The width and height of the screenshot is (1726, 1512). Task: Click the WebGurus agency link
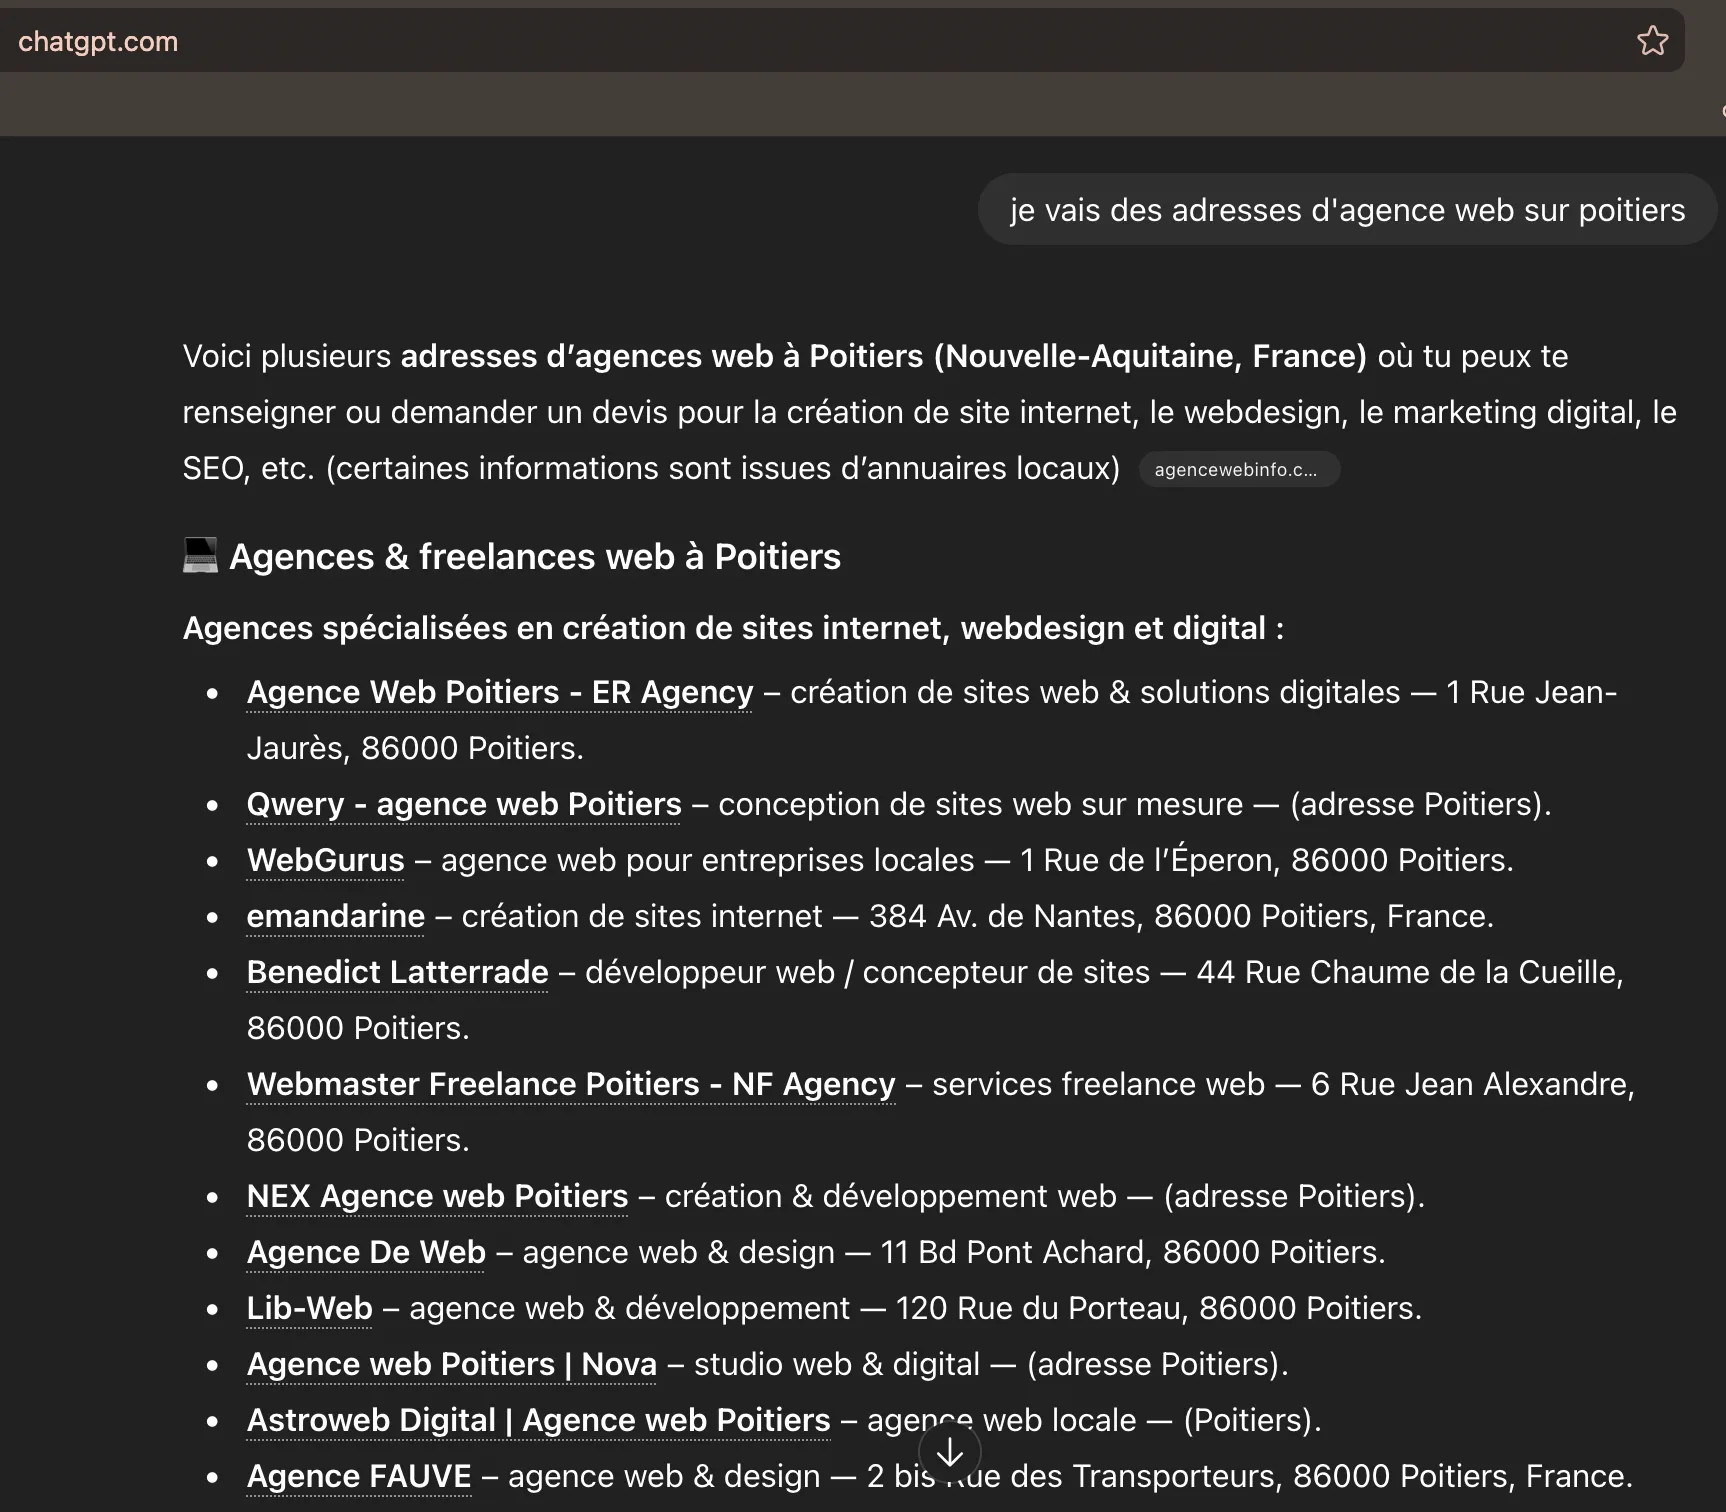pos(325,860)
